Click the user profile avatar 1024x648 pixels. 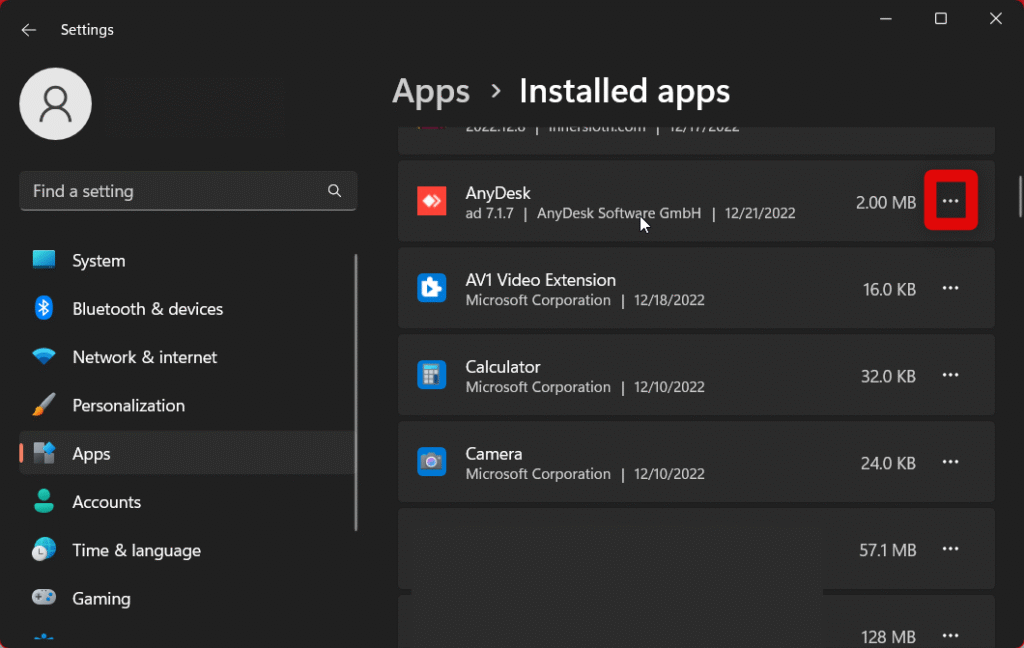click(x=56, y=104)
